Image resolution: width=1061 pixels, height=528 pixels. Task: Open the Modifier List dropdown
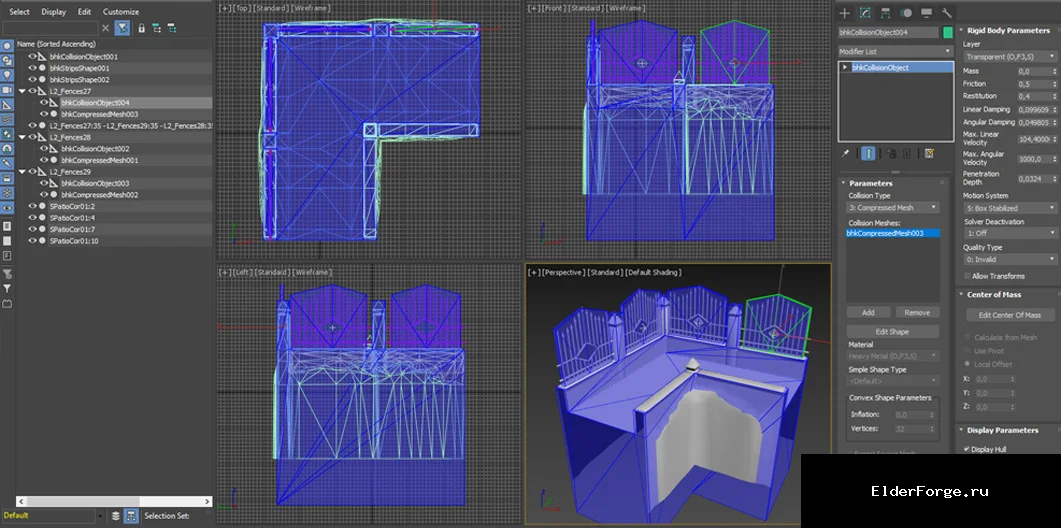click(x=895, y=50)
